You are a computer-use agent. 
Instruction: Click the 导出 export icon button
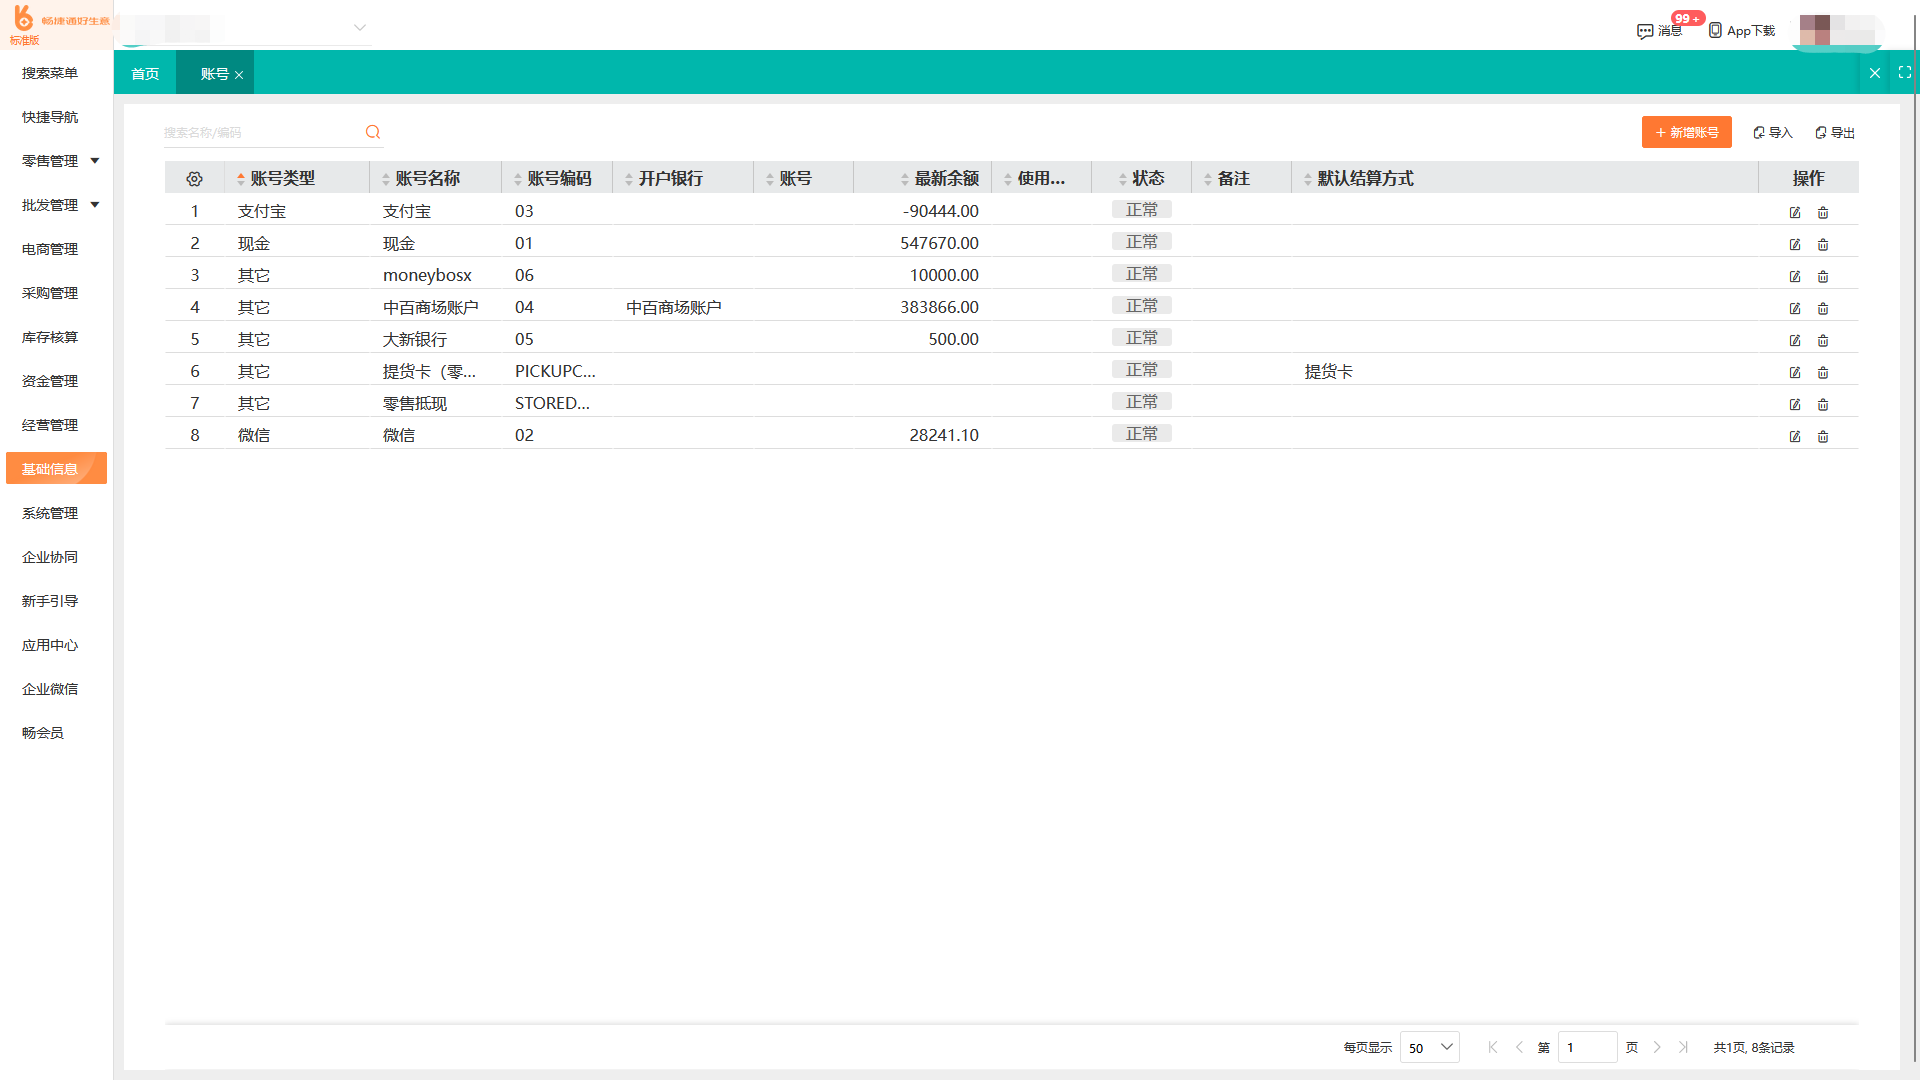(1836, 132)
